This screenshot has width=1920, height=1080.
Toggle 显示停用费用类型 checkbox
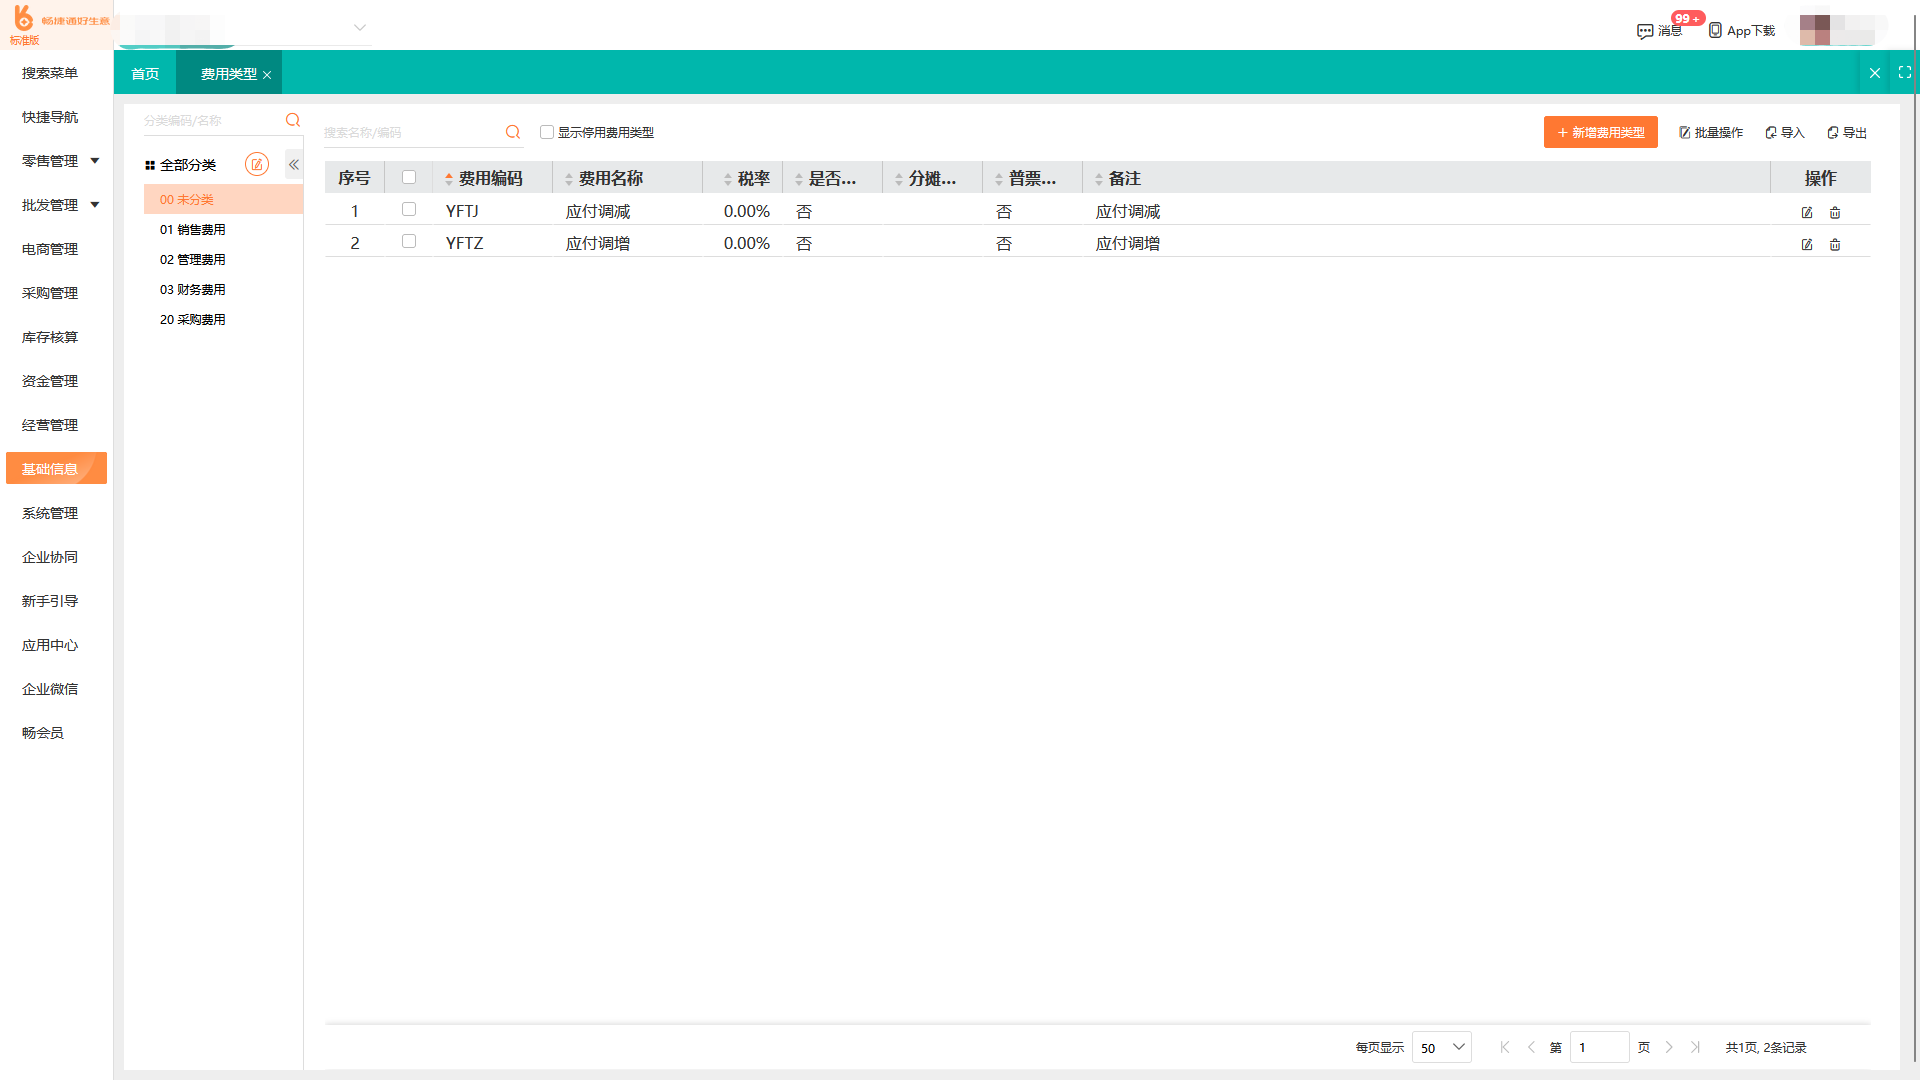(546, 132)
